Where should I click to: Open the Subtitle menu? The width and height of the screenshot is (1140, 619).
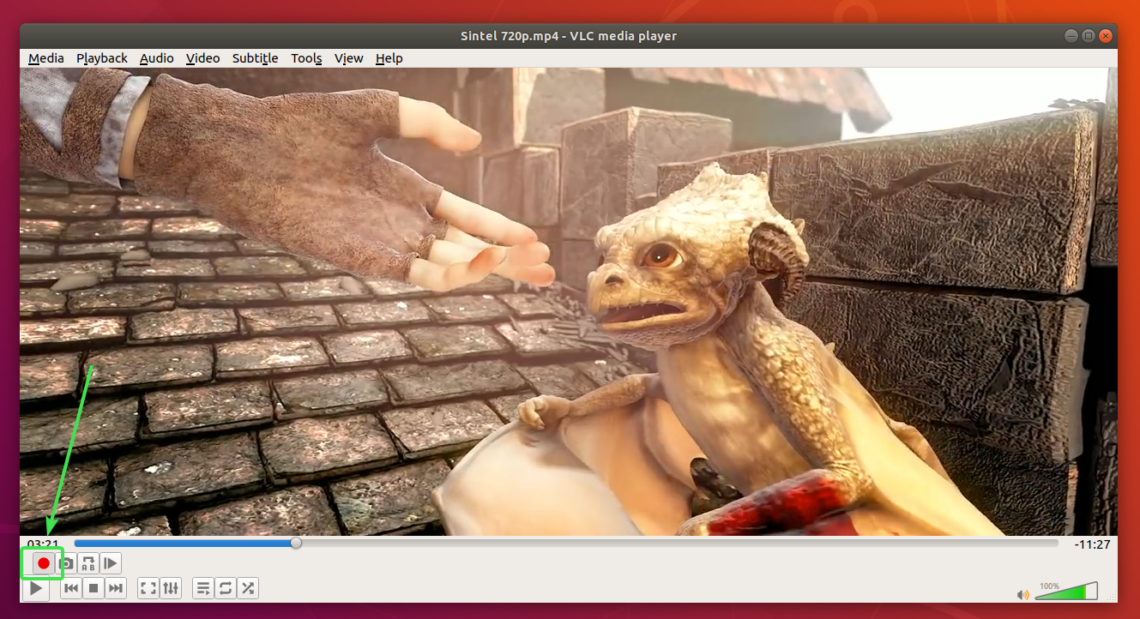(x=255, y=58)
